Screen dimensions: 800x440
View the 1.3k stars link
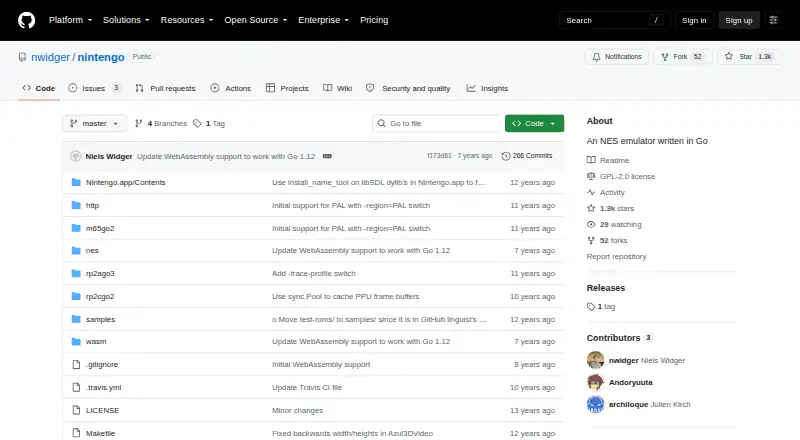click(610, 208)
